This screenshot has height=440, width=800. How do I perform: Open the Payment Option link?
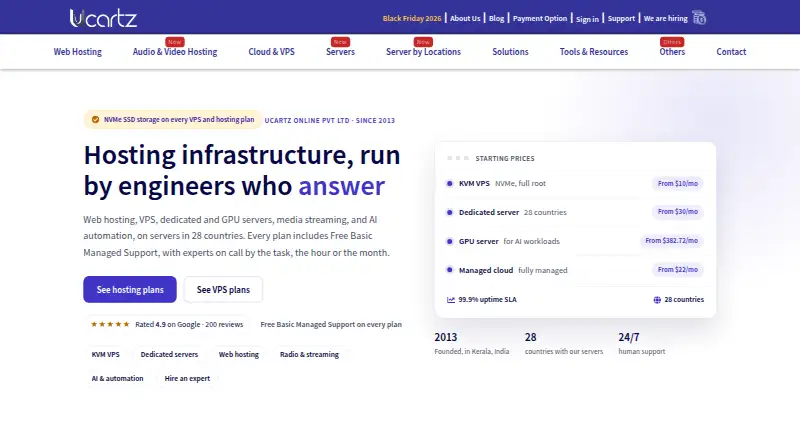[540, 18]
